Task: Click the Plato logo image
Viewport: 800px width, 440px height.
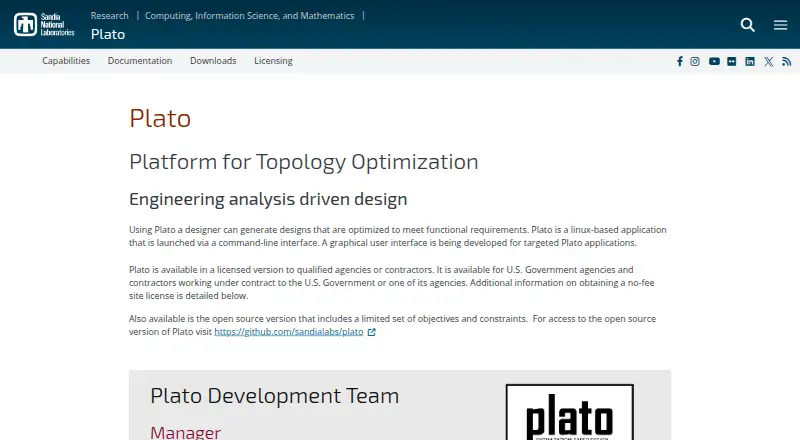Action: 570,412
